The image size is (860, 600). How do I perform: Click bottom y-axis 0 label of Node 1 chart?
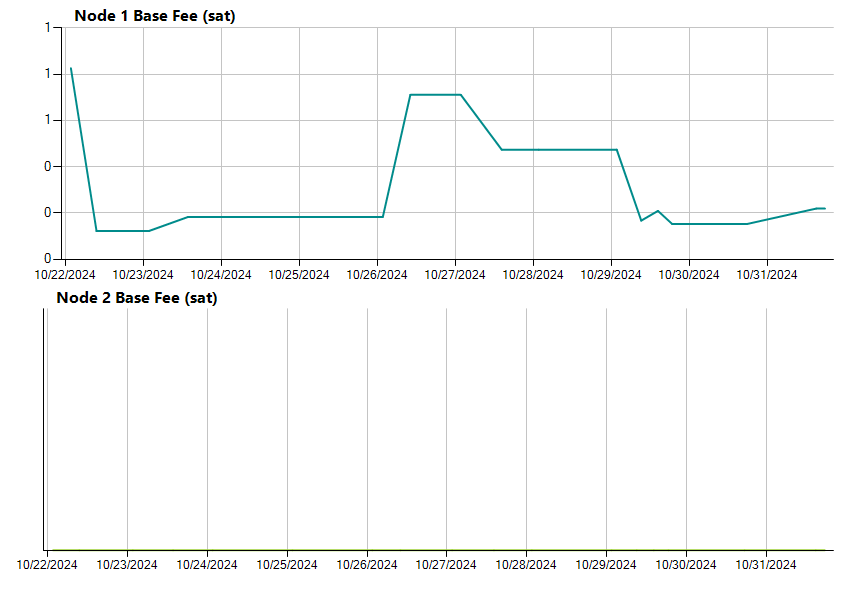pyautogui.click(x=47, y=258)
